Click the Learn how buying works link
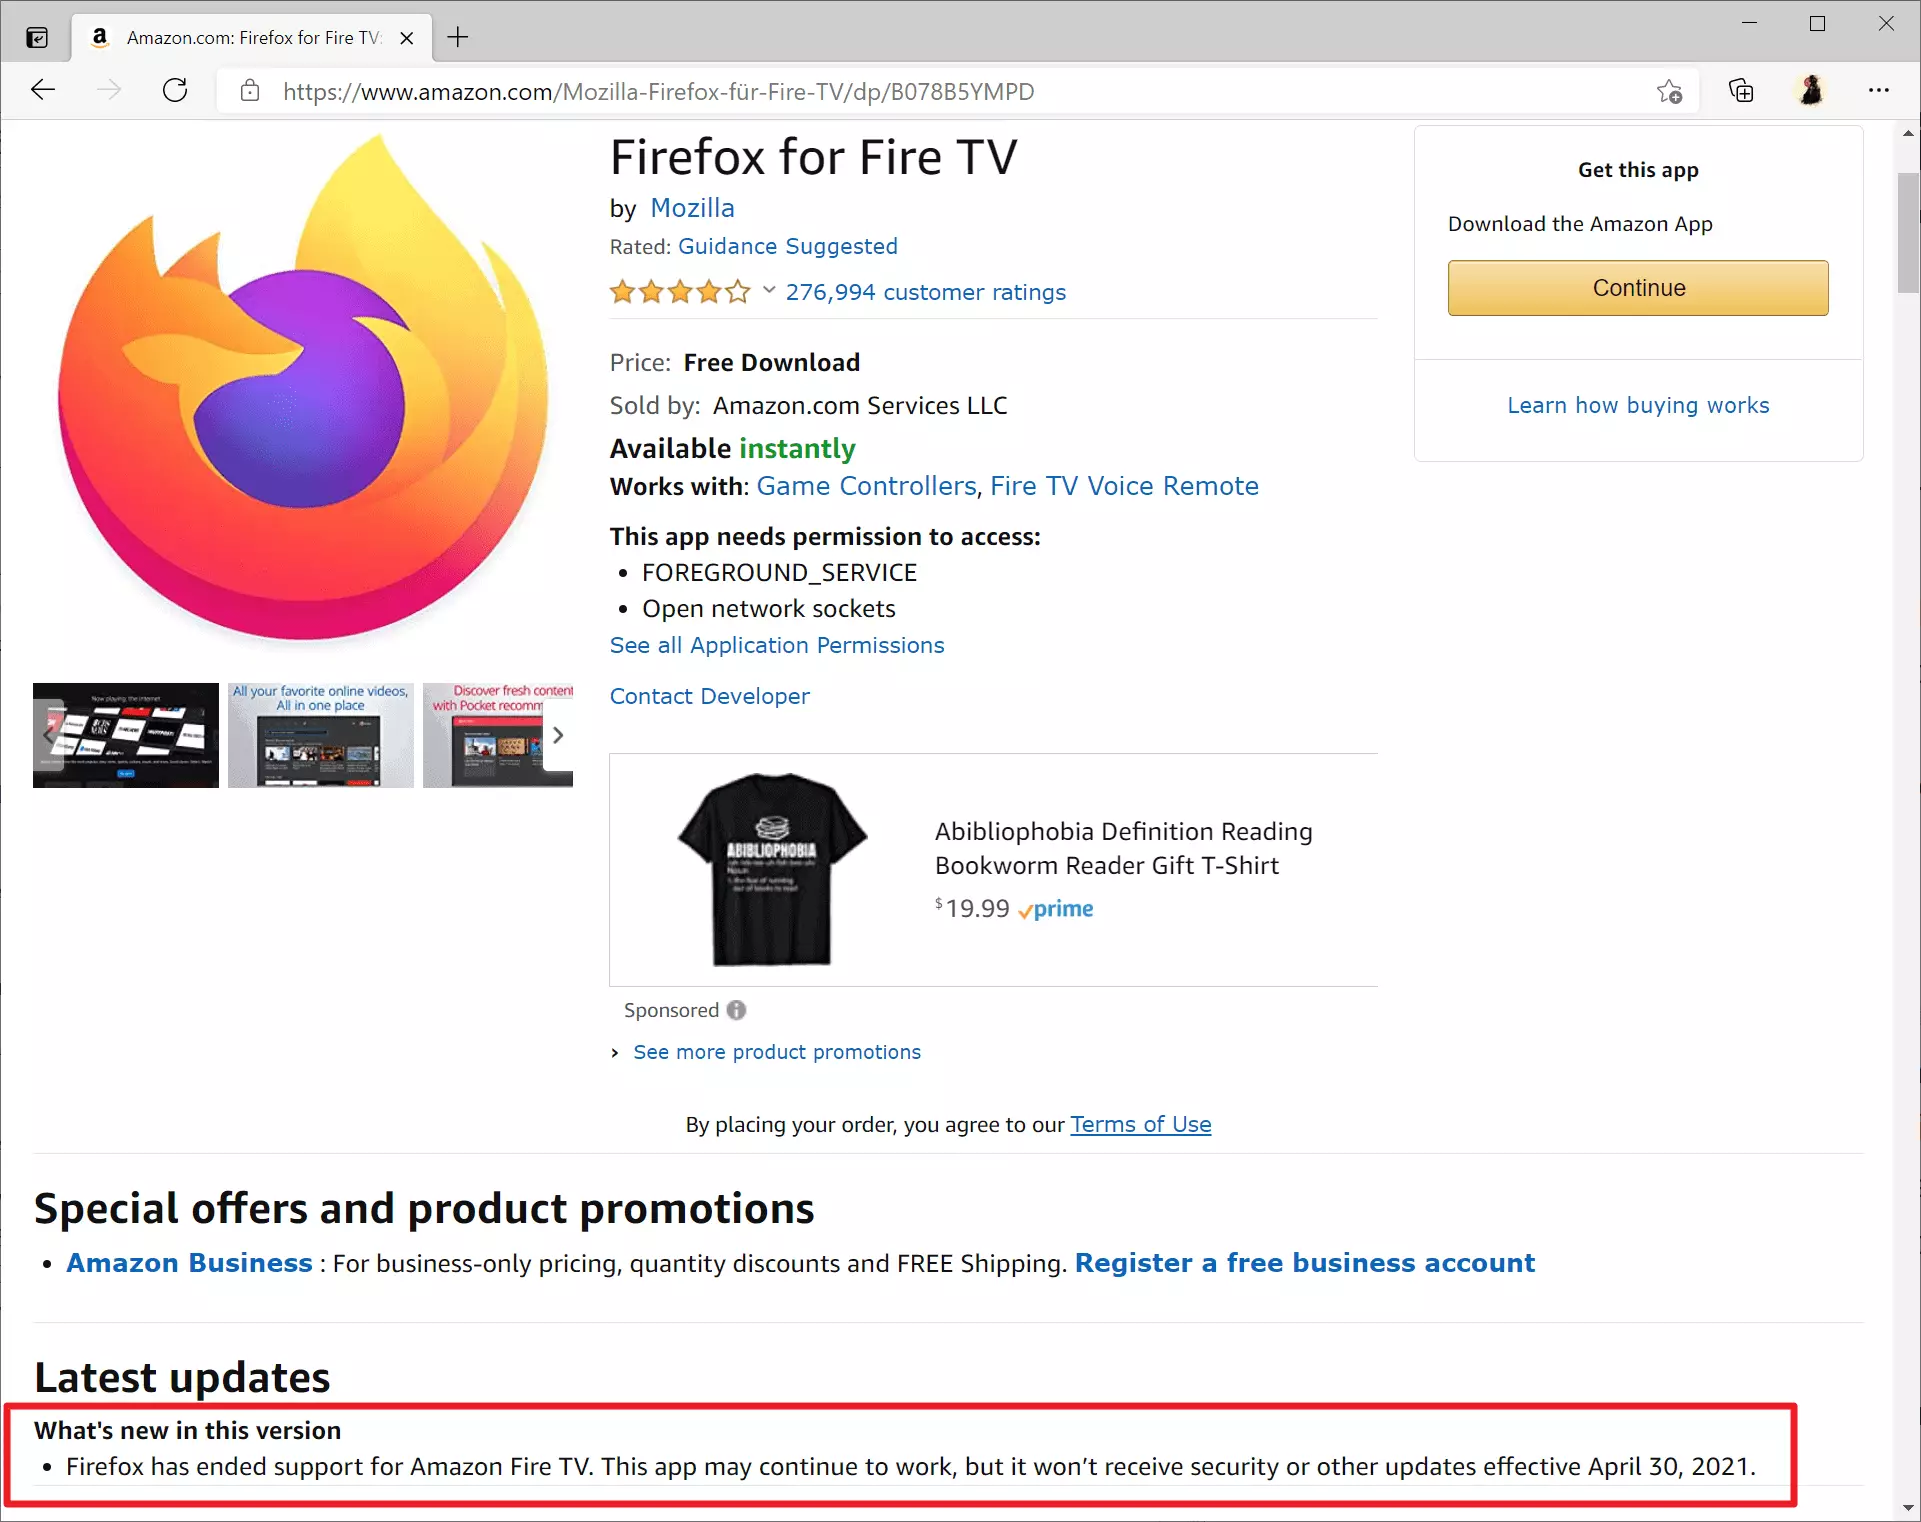 tap(1637, 404)
